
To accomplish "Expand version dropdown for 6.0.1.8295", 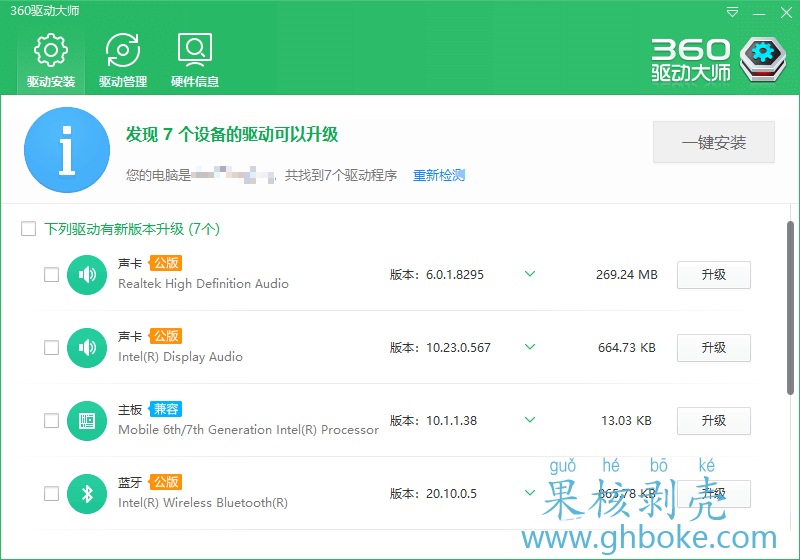I will click(x=530, y=274).
